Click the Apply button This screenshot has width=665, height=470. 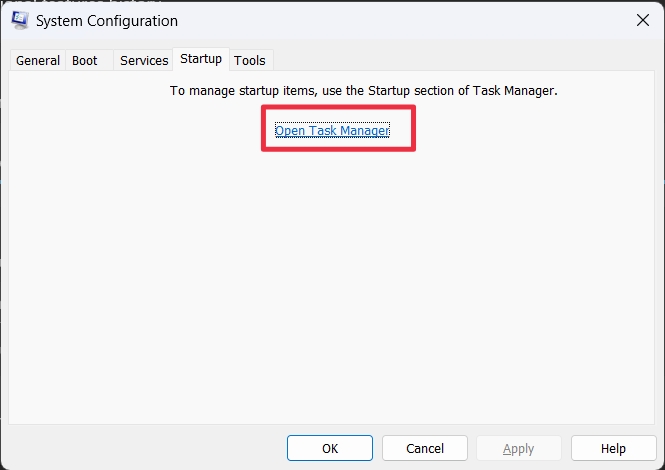519,448
